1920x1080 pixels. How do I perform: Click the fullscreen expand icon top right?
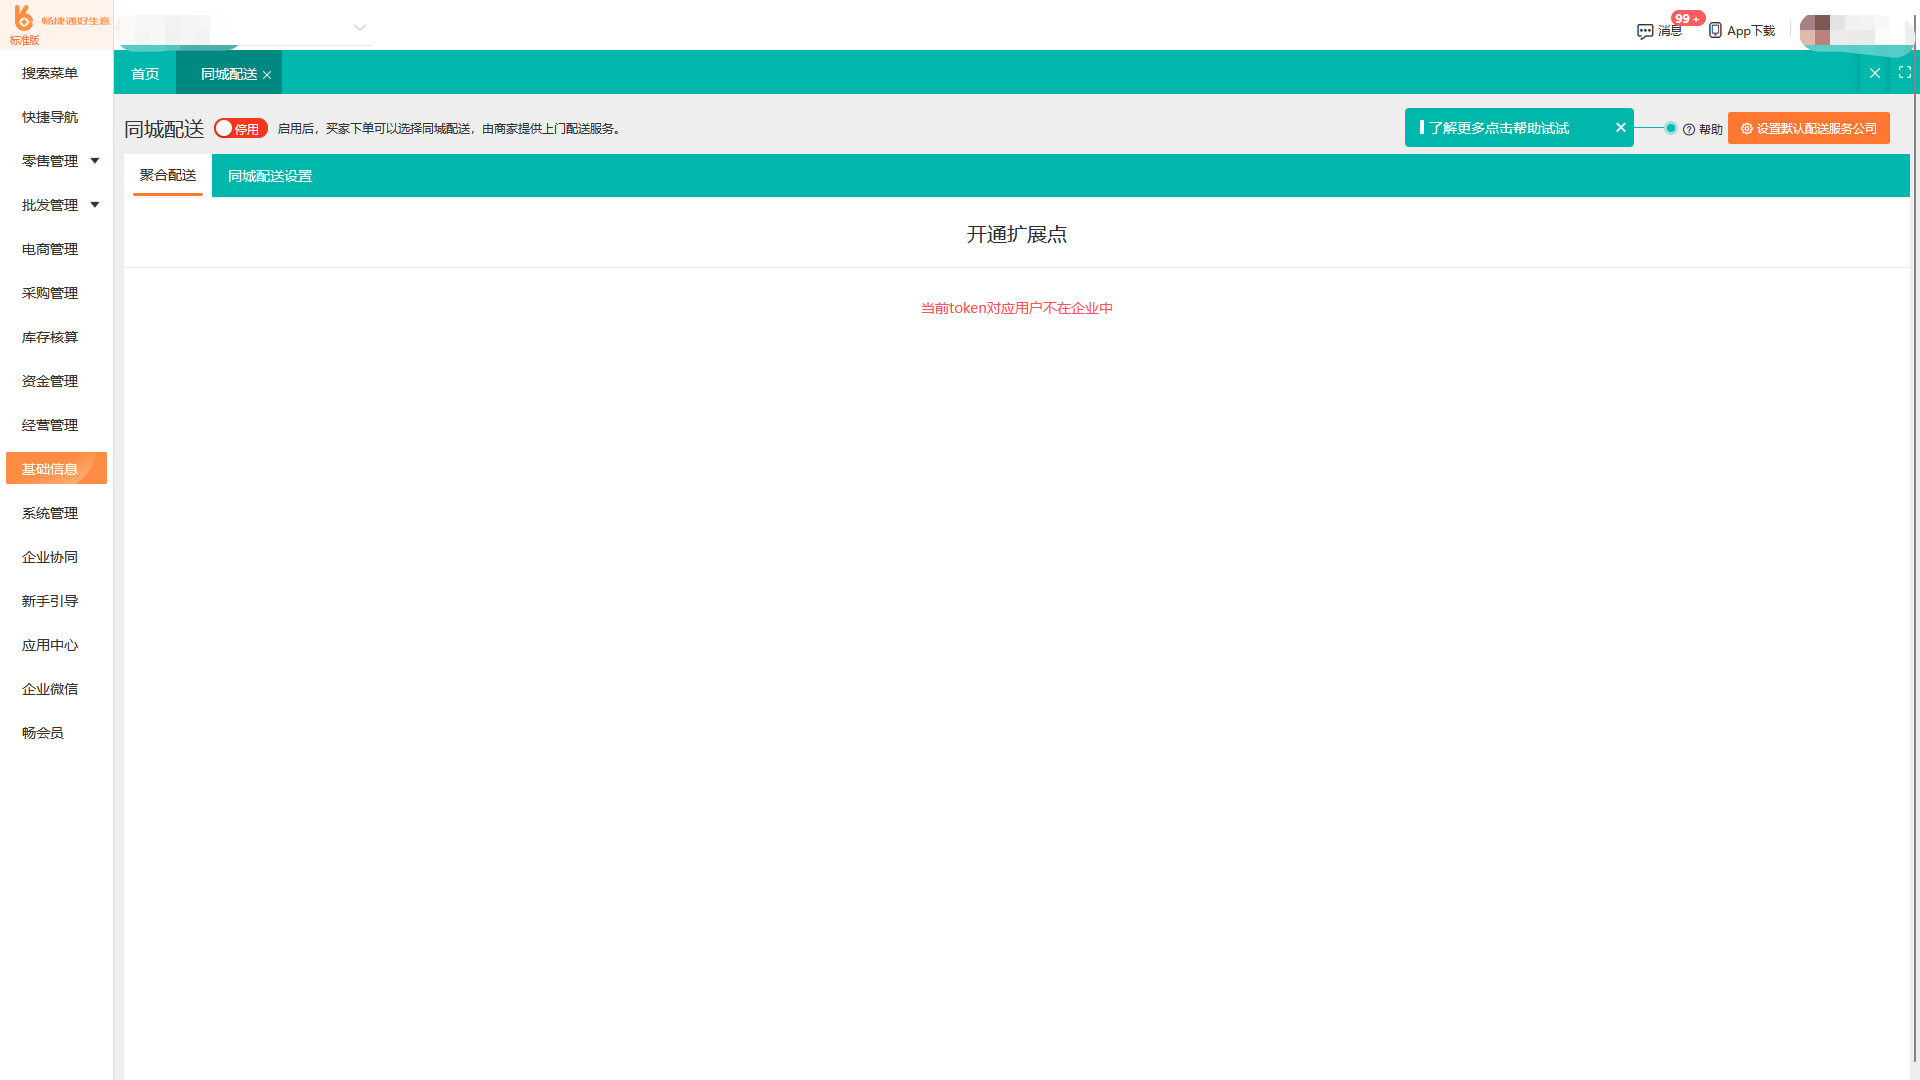[1904, 73]
